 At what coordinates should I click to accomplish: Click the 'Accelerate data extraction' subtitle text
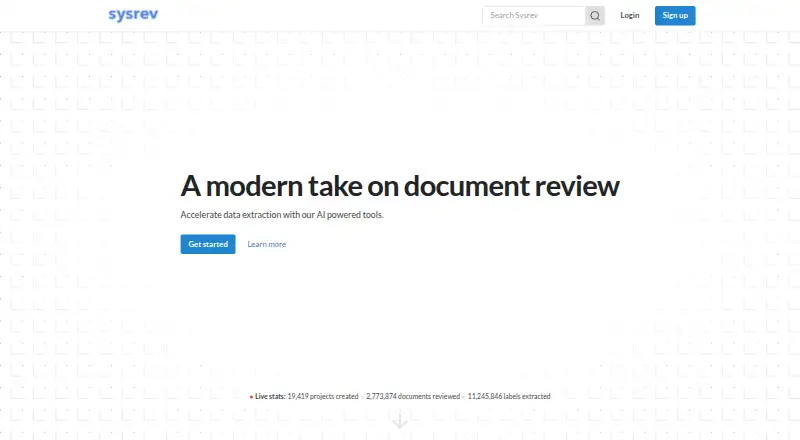click(x=282, y=215)
